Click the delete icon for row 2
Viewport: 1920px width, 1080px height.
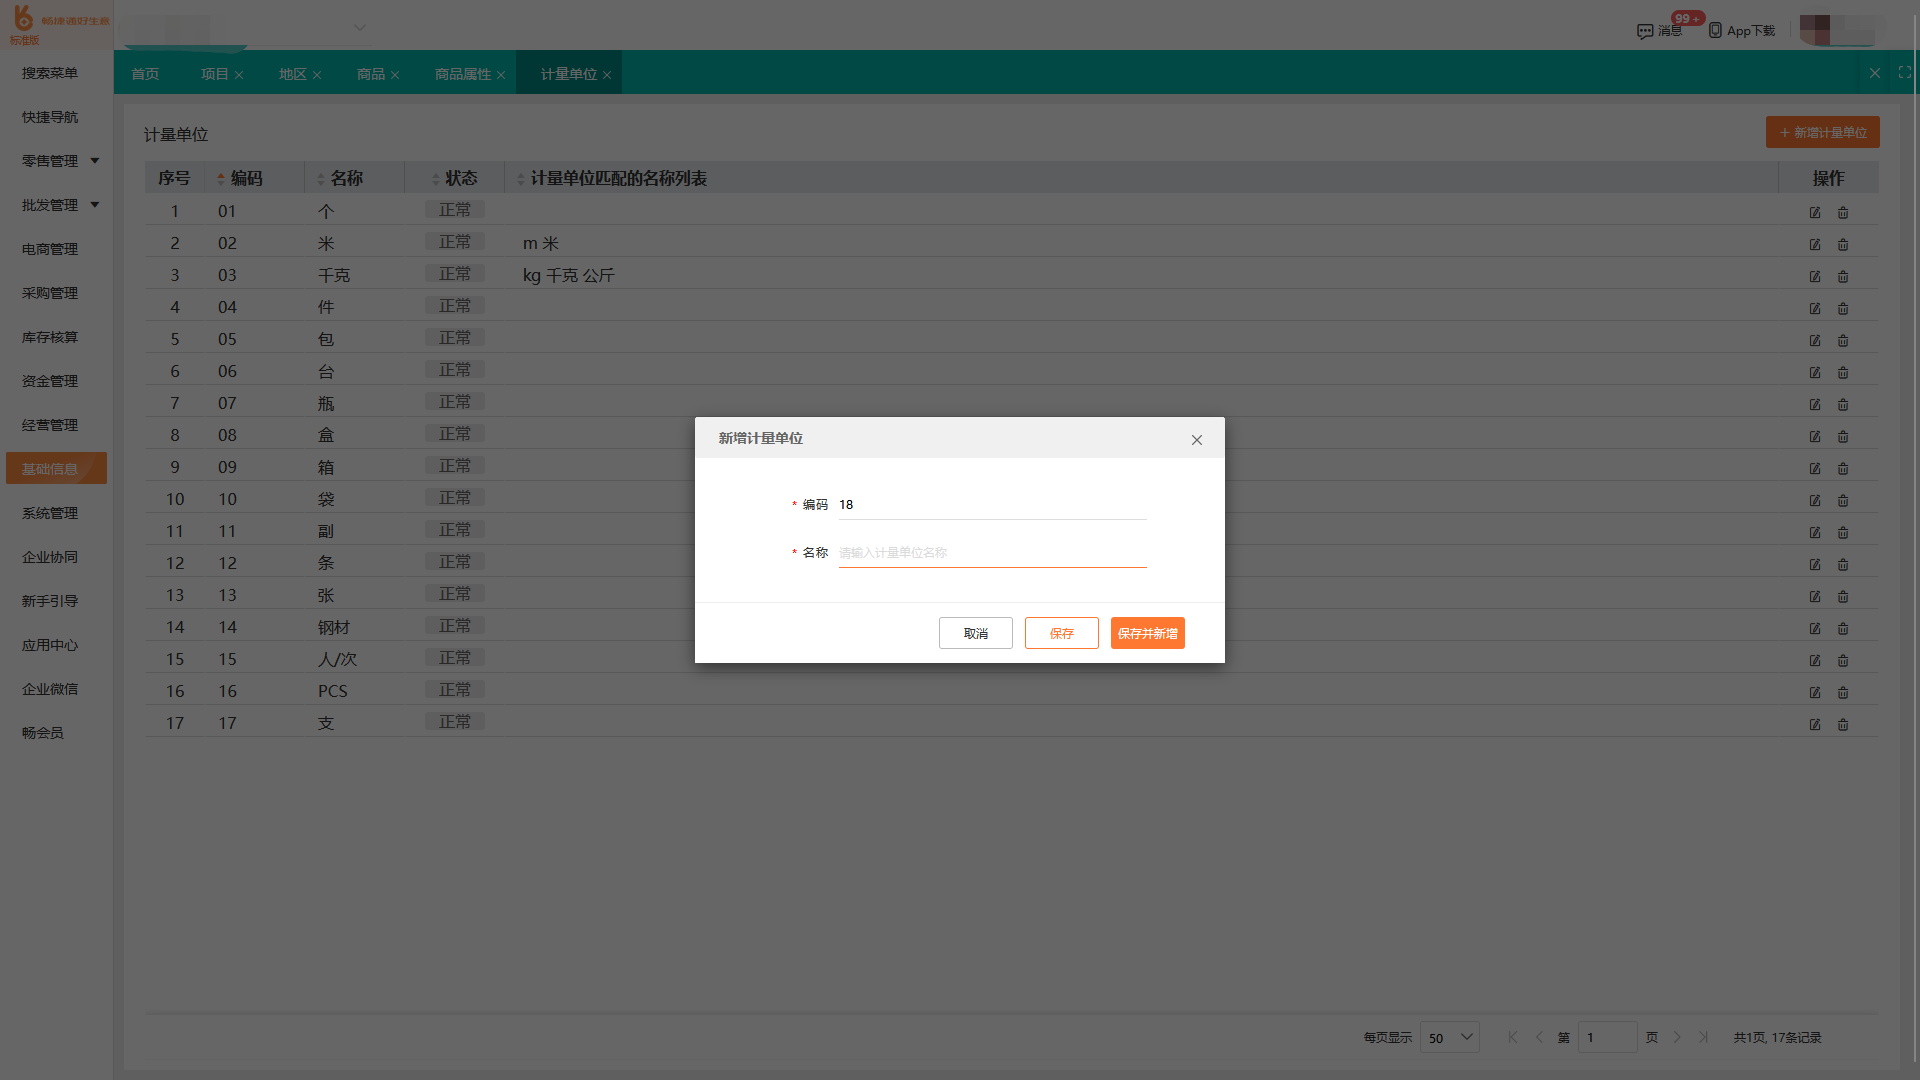(x=1844, y=244)
